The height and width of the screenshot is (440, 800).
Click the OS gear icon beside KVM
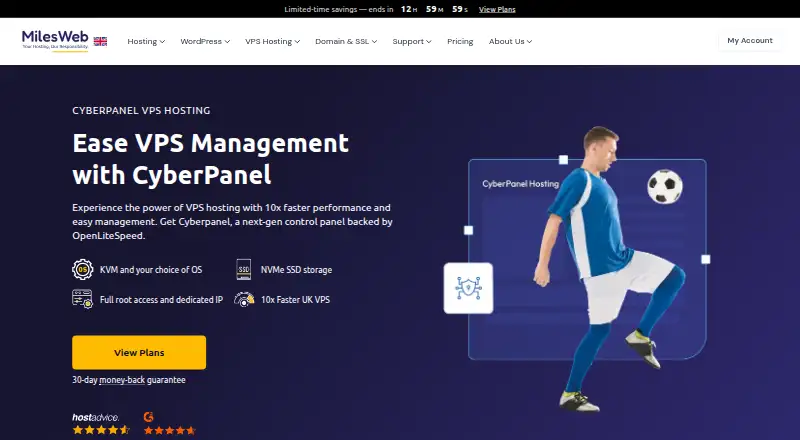(x=83, y=270)
